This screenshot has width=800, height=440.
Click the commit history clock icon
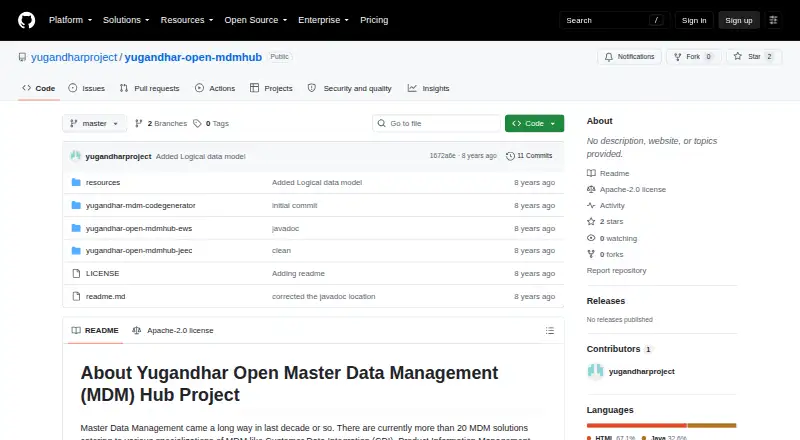tap(510, 156)
